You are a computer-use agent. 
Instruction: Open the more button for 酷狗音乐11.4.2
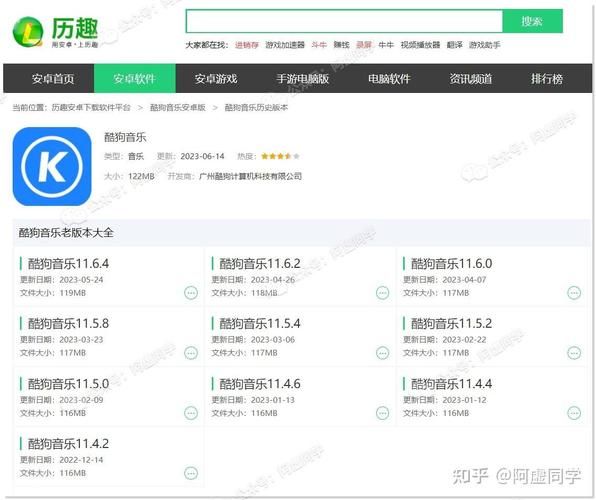(191, 473)
